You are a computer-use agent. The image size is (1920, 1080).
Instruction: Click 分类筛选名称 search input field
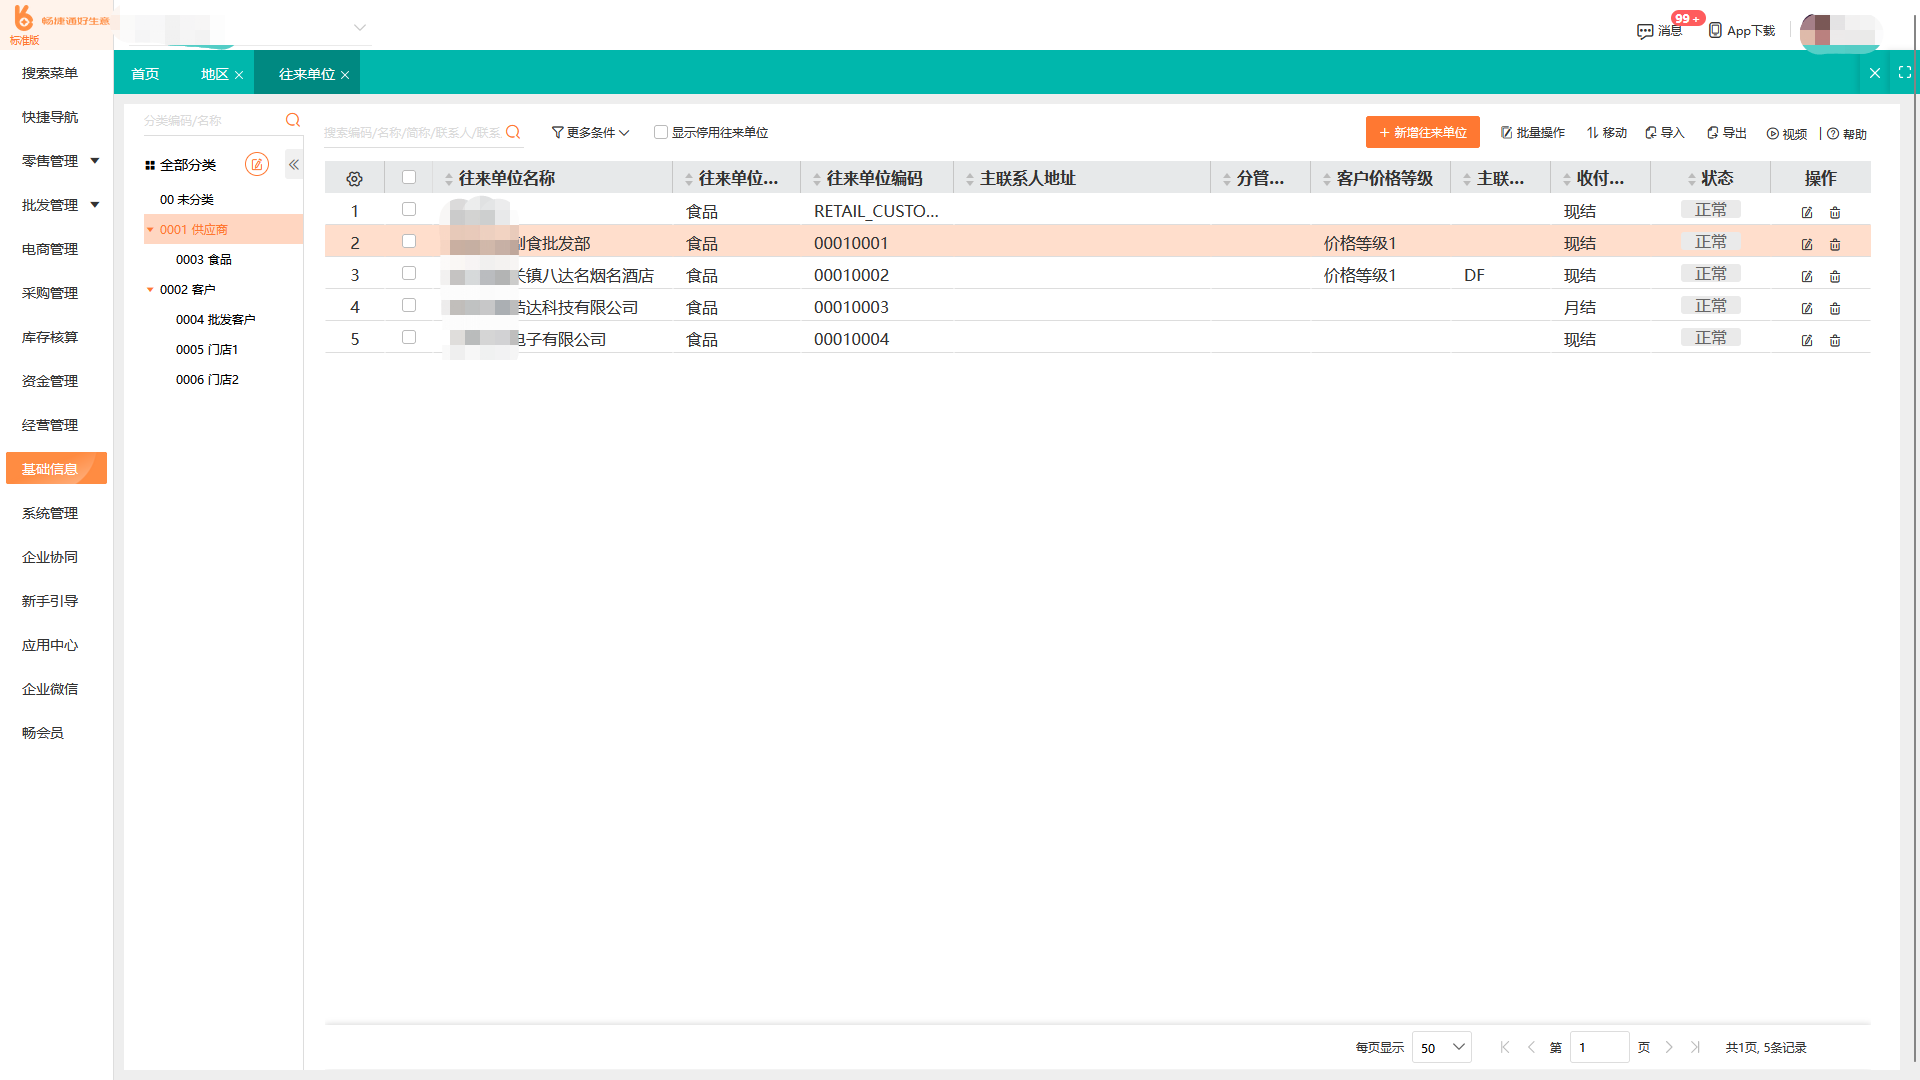click(204, 121)
